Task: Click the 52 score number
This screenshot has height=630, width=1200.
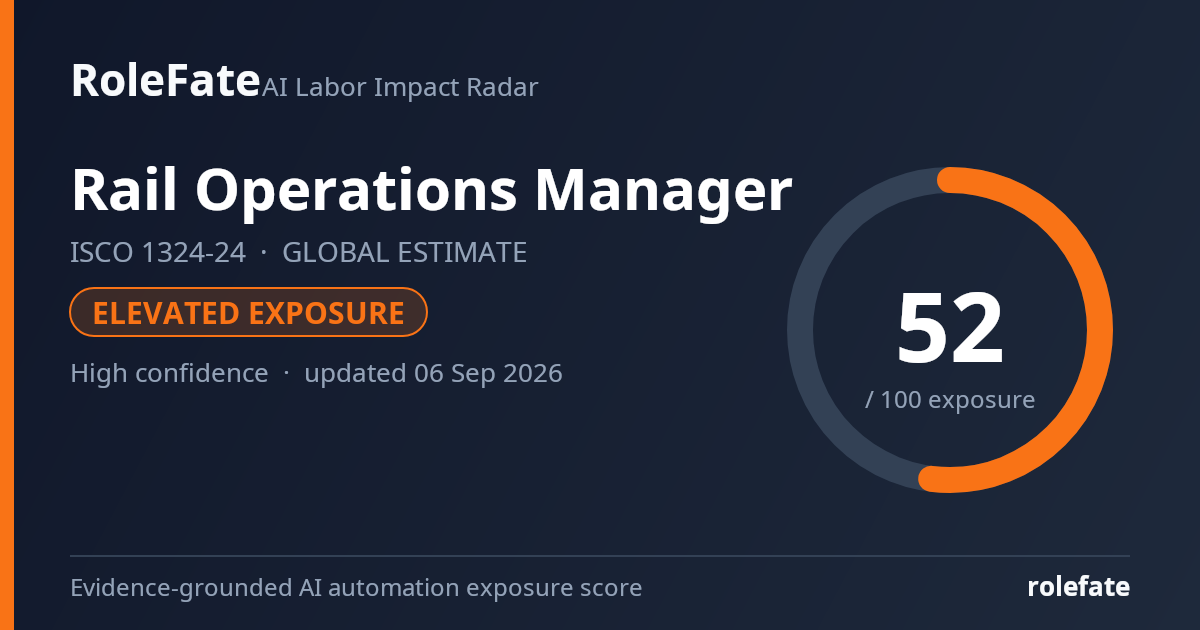Action: pos(950,329)
